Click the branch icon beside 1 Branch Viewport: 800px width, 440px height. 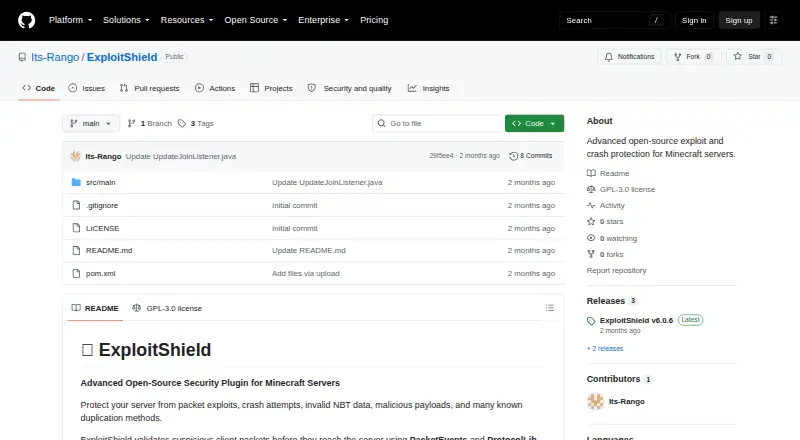point(132,124)
